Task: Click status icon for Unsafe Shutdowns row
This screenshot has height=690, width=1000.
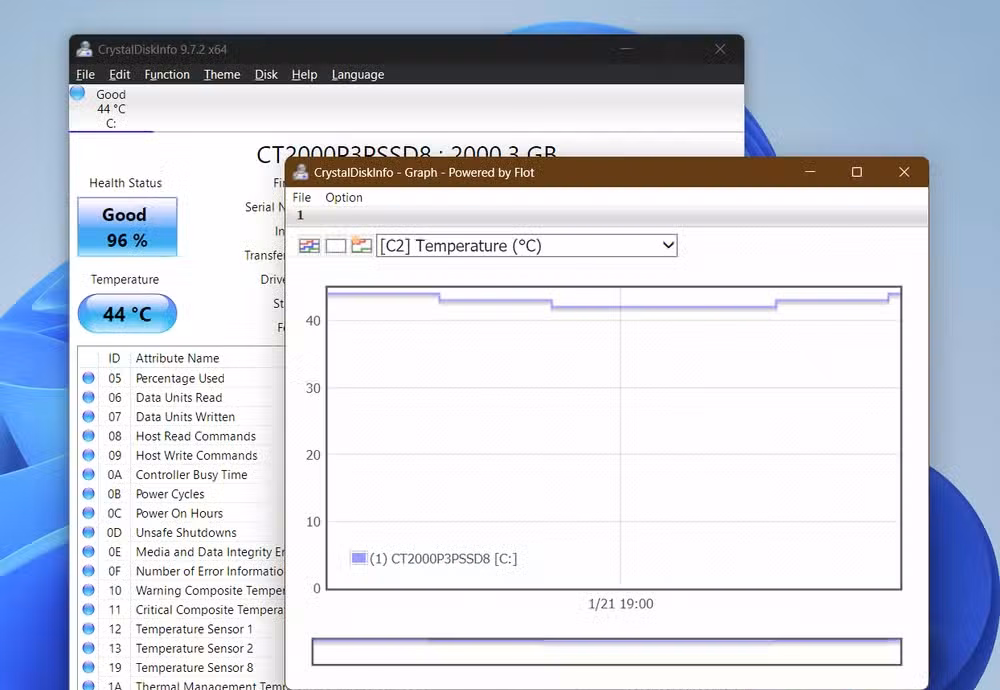Action: (89, 532)
